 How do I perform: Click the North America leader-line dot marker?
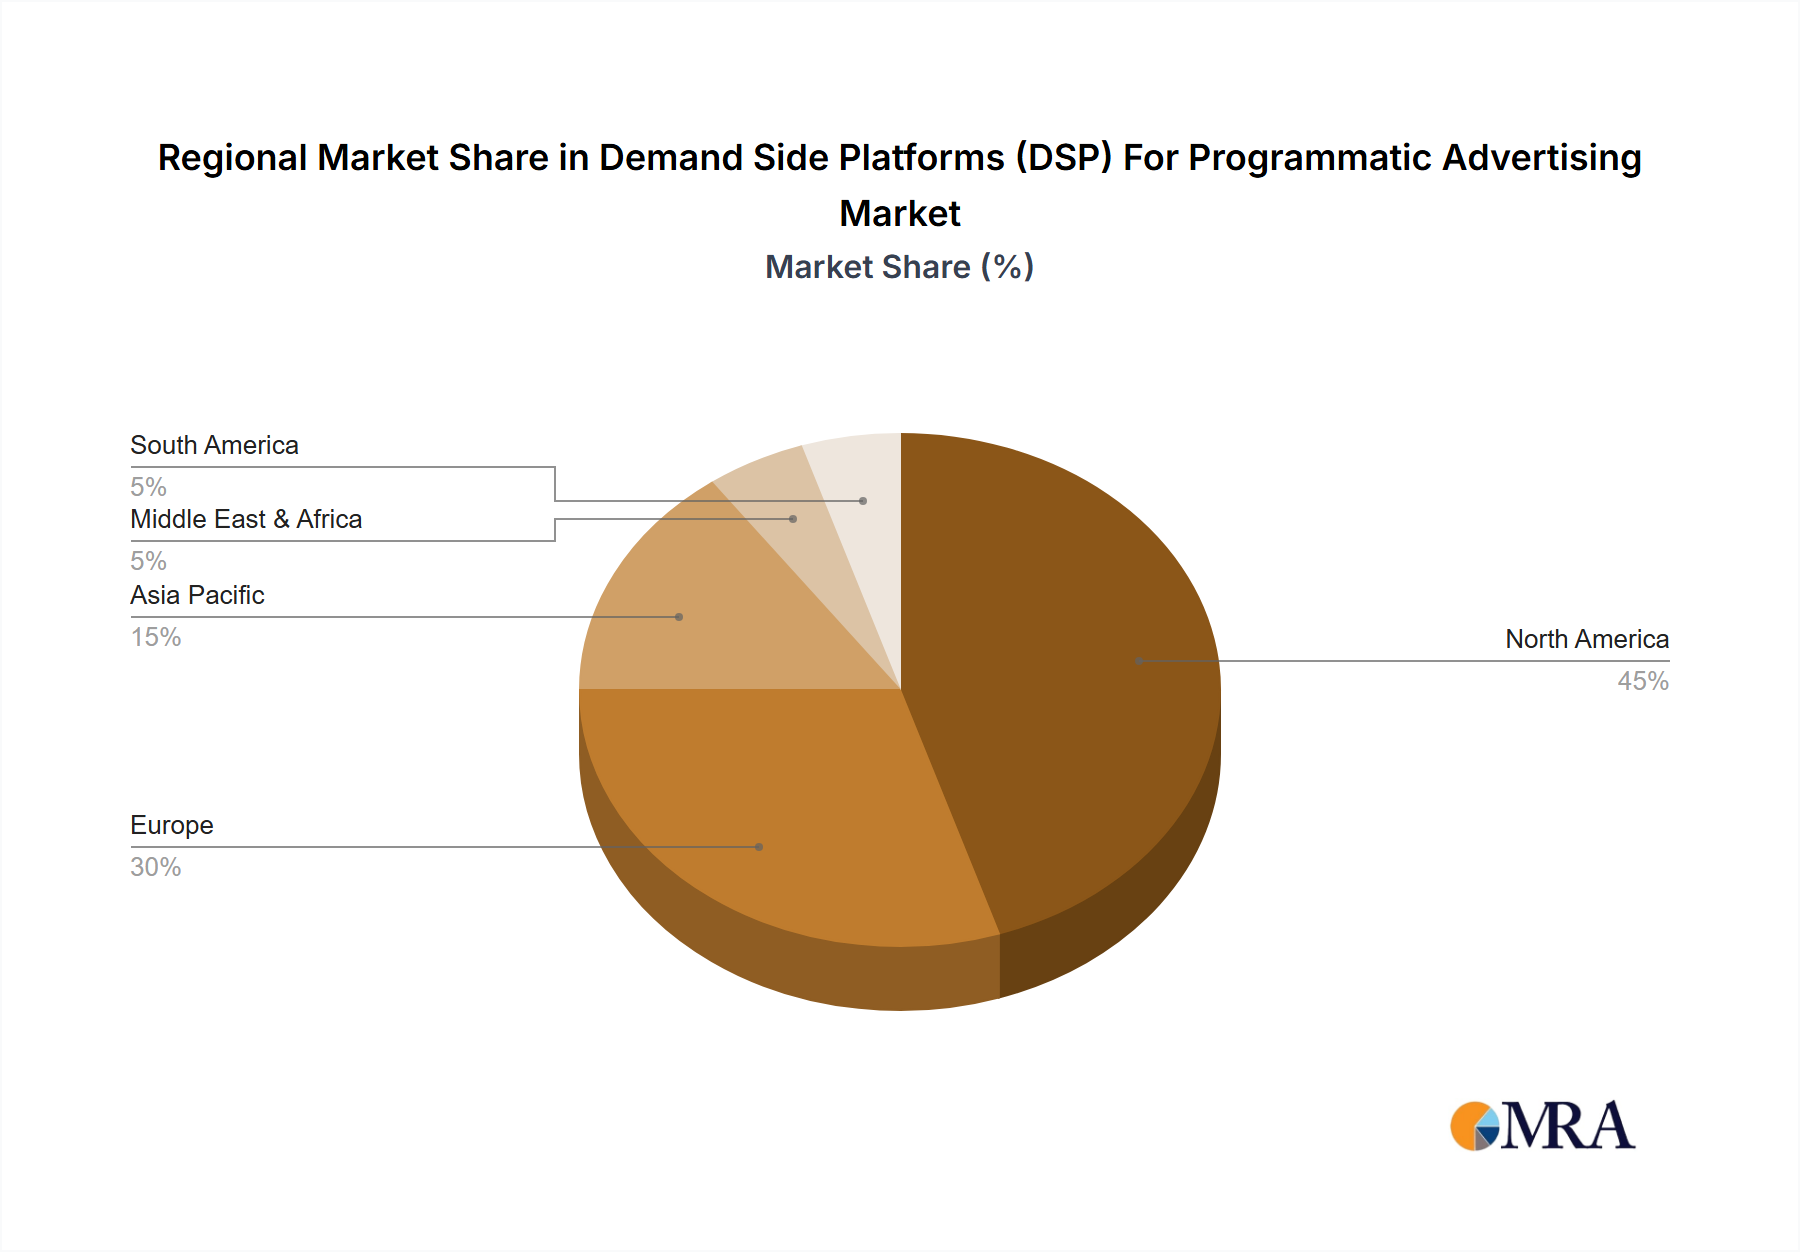click(1139, 661)
